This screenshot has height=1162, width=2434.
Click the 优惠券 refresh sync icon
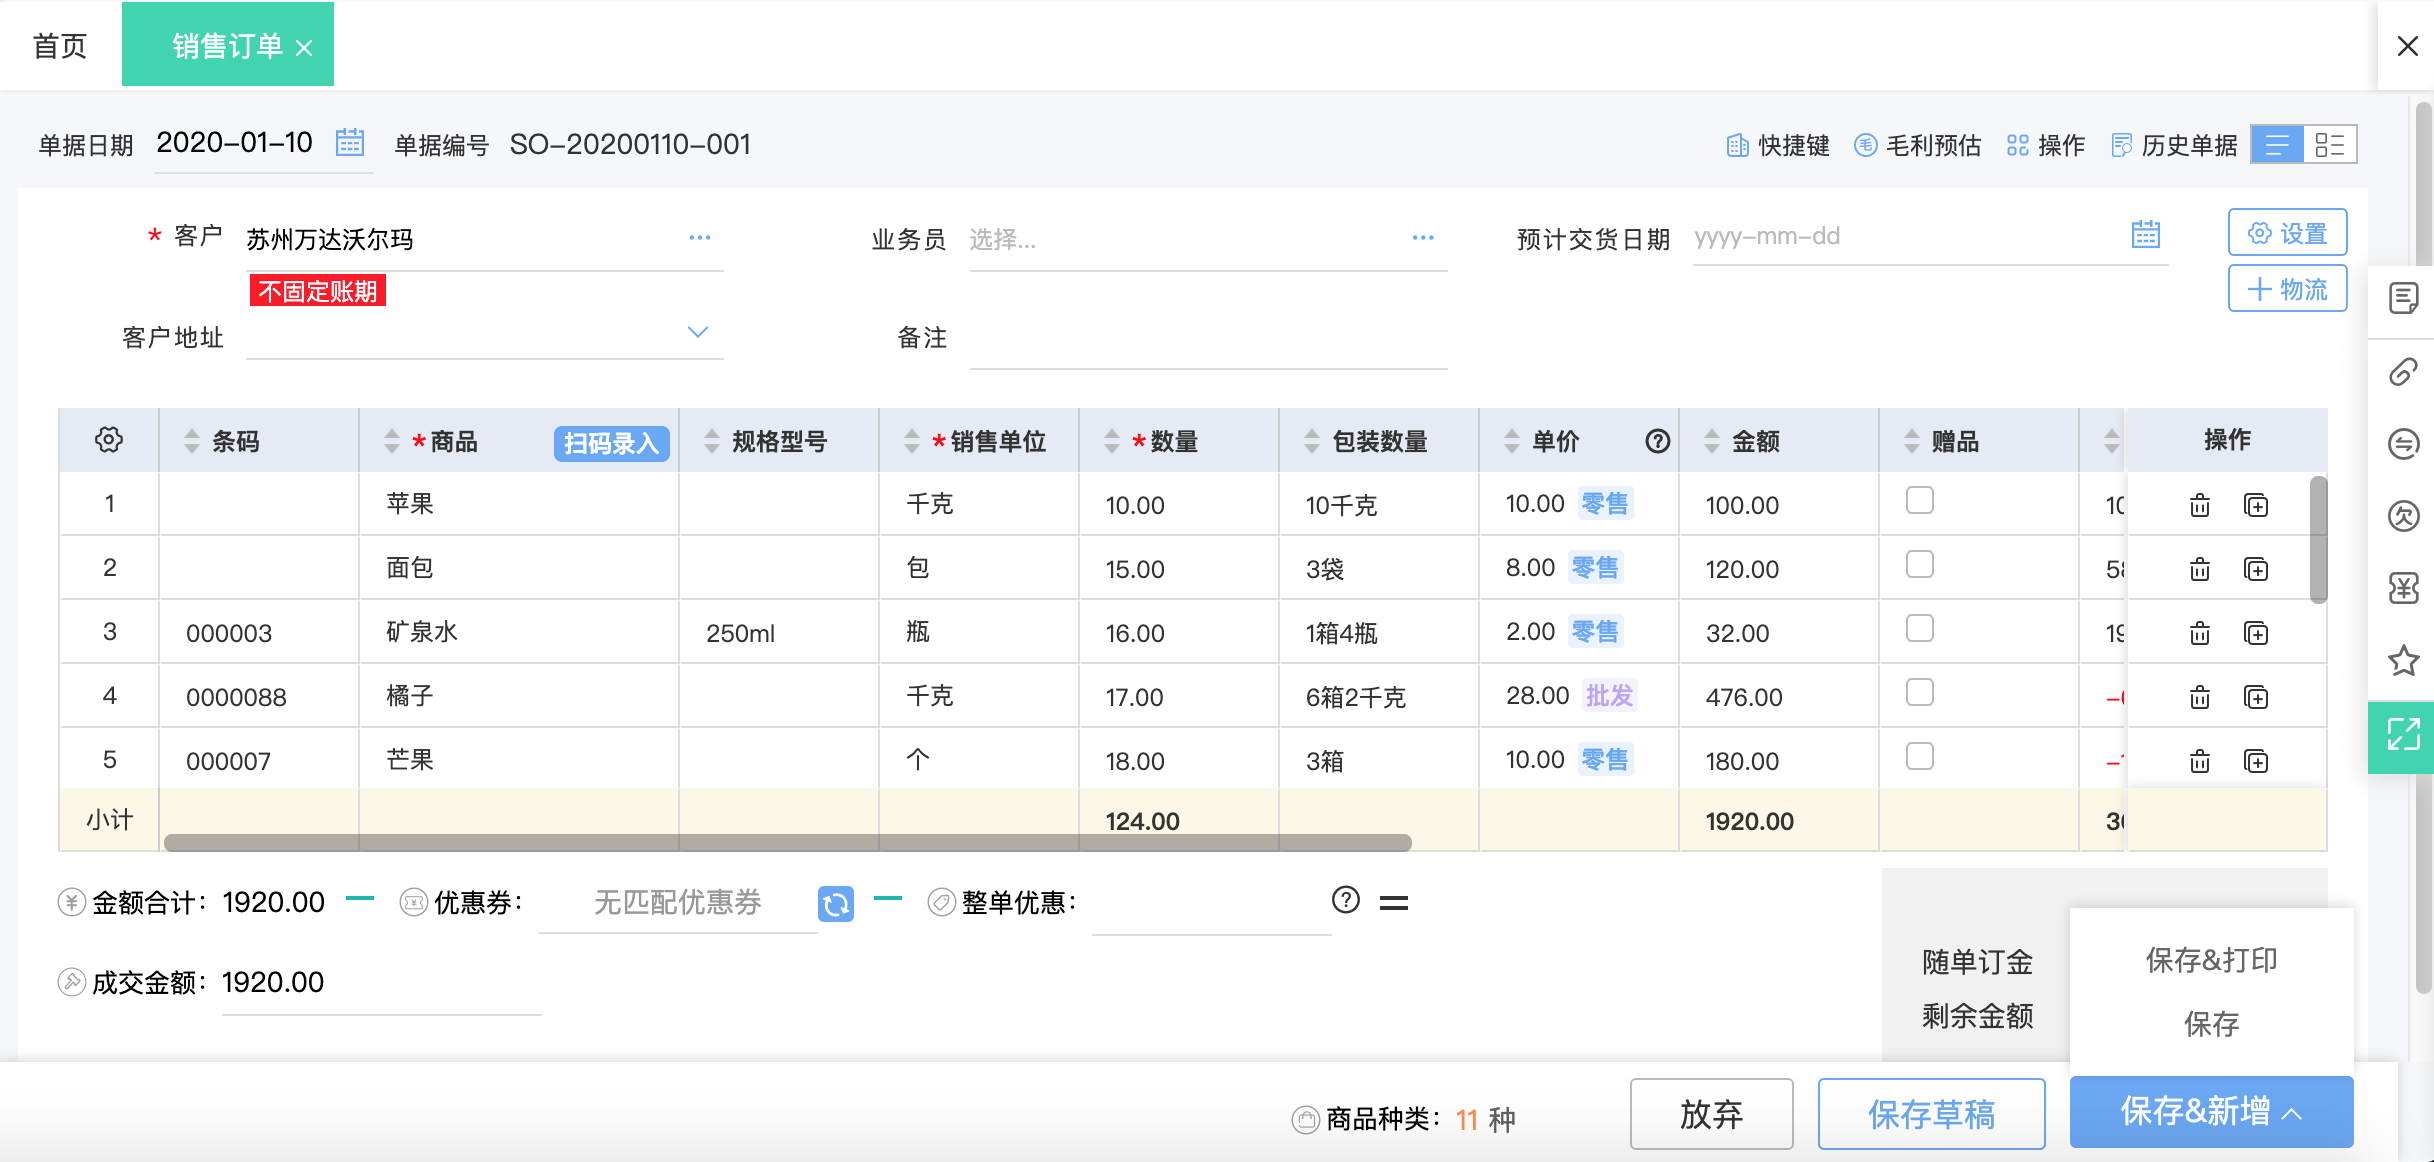838,904
